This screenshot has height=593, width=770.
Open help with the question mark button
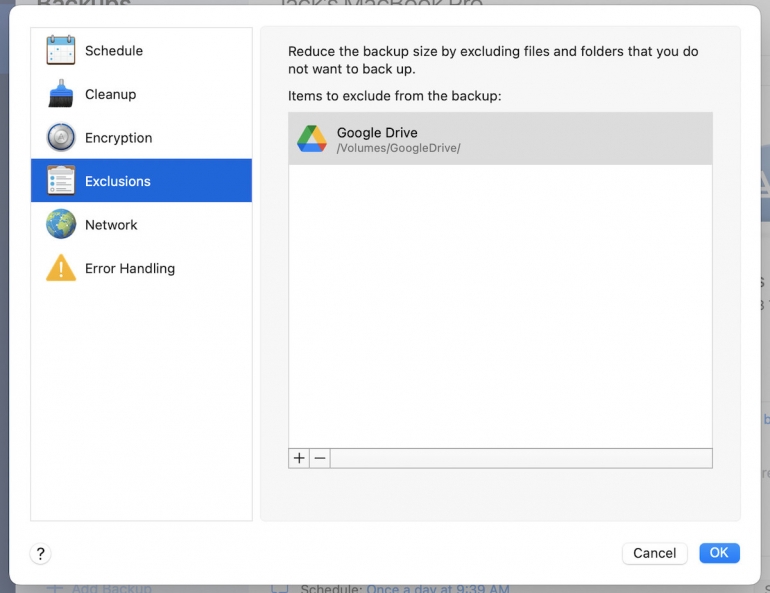pyautogui.click(x=41, y=553)
